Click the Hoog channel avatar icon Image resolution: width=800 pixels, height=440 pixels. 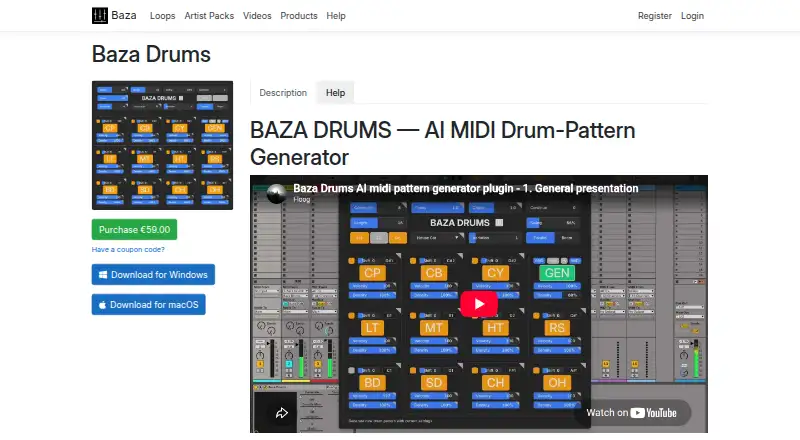pos(277,194)
